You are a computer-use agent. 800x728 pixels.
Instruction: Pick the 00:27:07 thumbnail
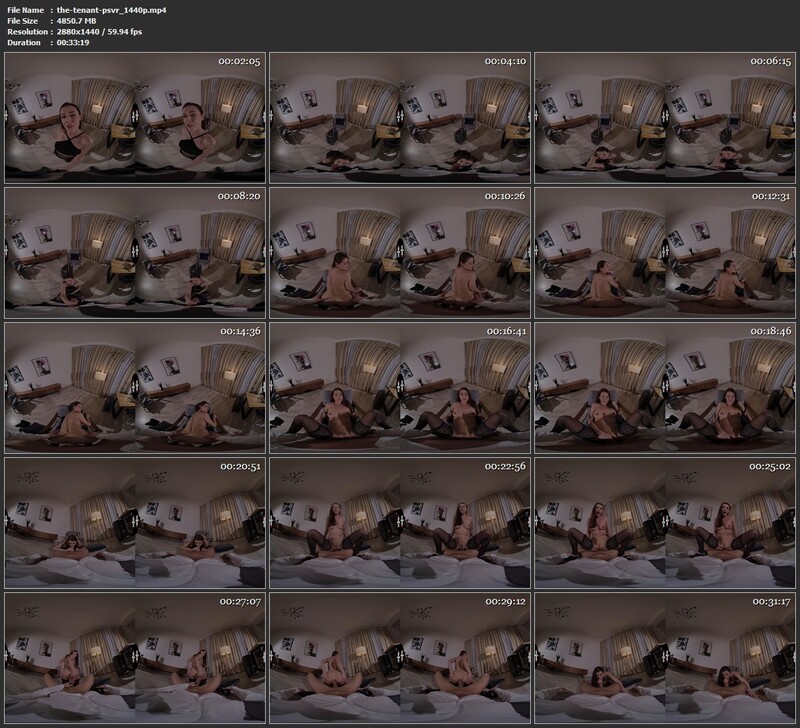tap(135, 655)
